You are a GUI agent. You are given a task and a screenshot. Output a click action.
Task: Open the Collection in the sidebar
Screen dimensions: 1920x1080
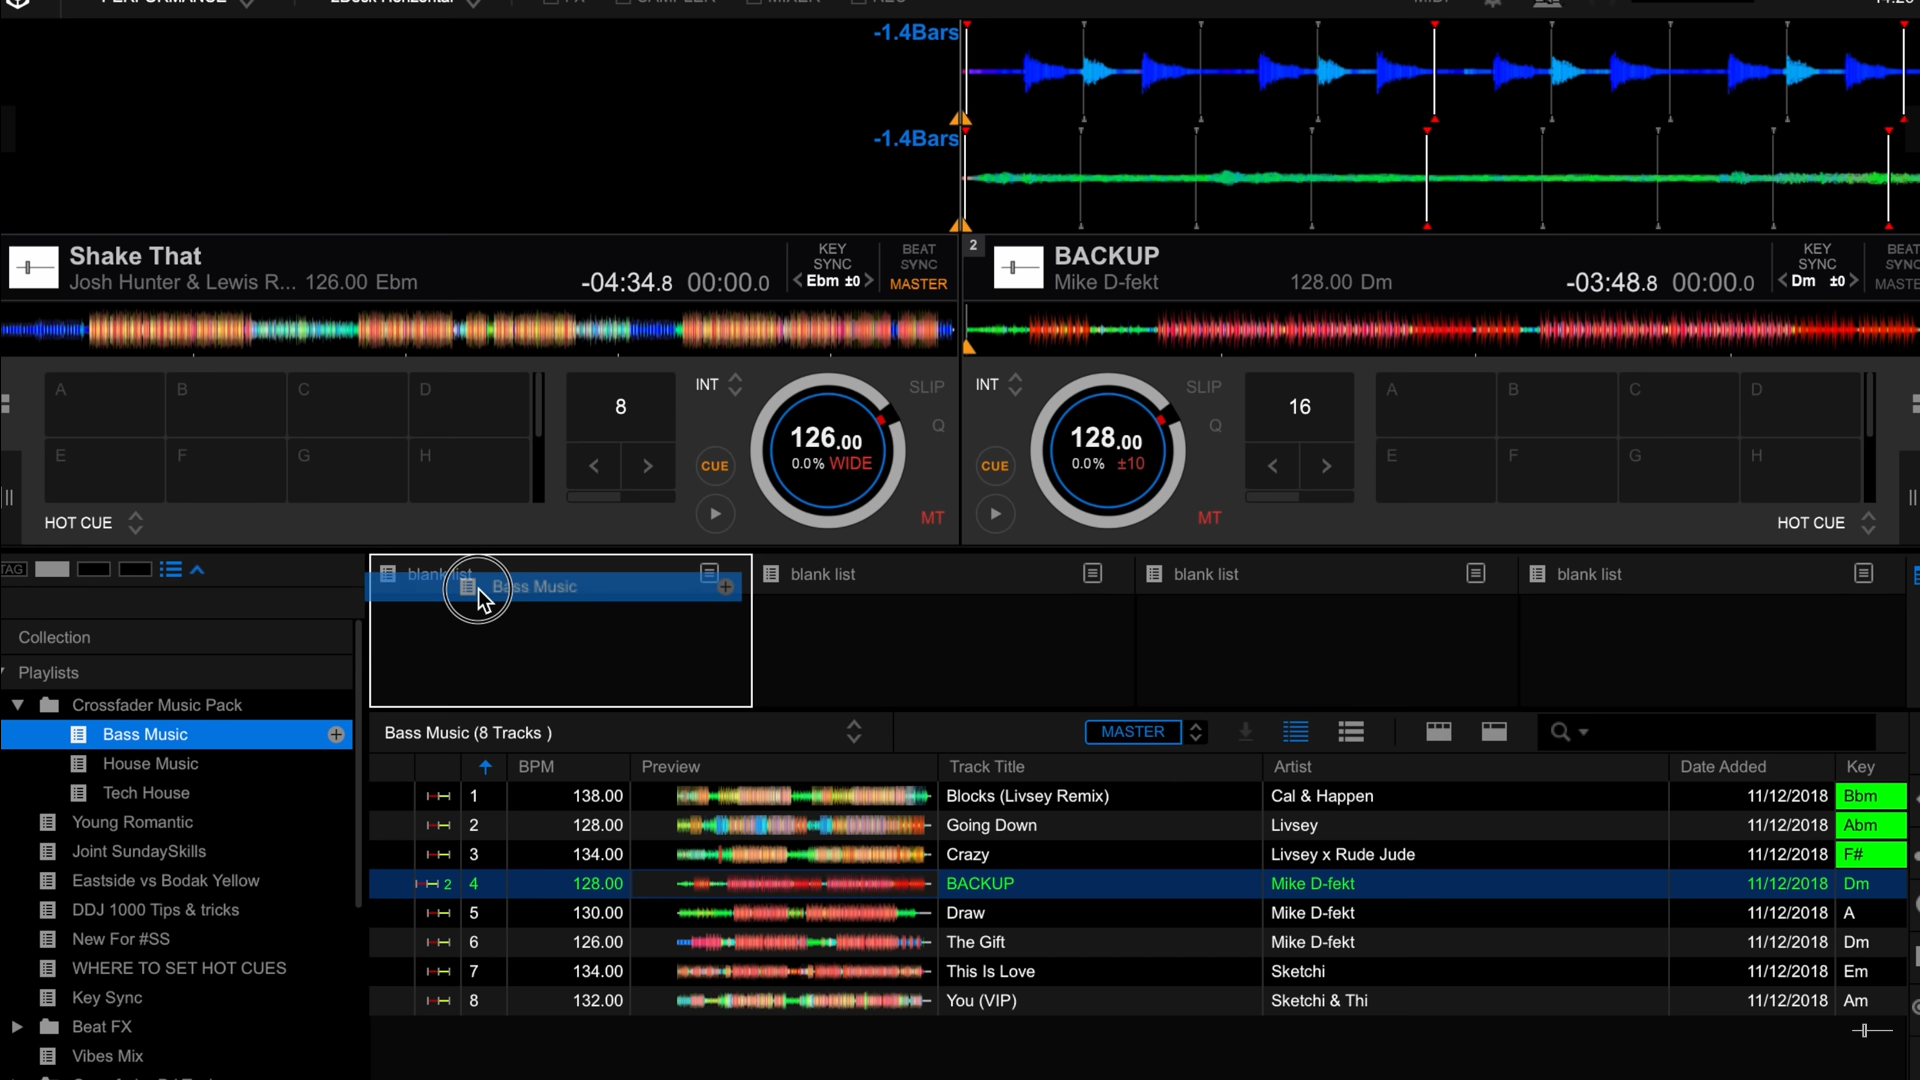[x=54, y=637]
